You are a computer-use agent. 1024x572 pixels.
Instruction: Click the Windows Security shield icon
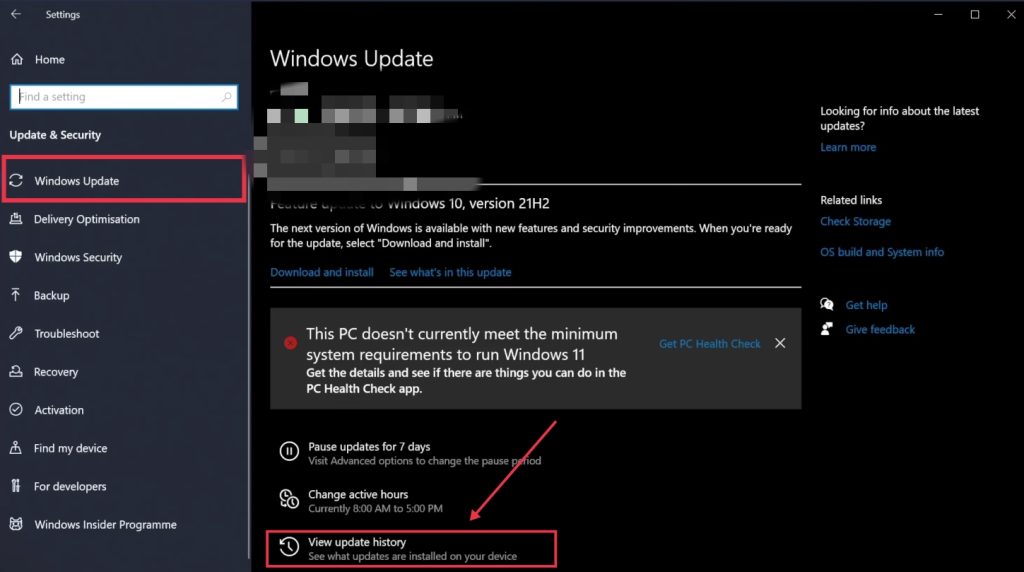tap(16, 257)
